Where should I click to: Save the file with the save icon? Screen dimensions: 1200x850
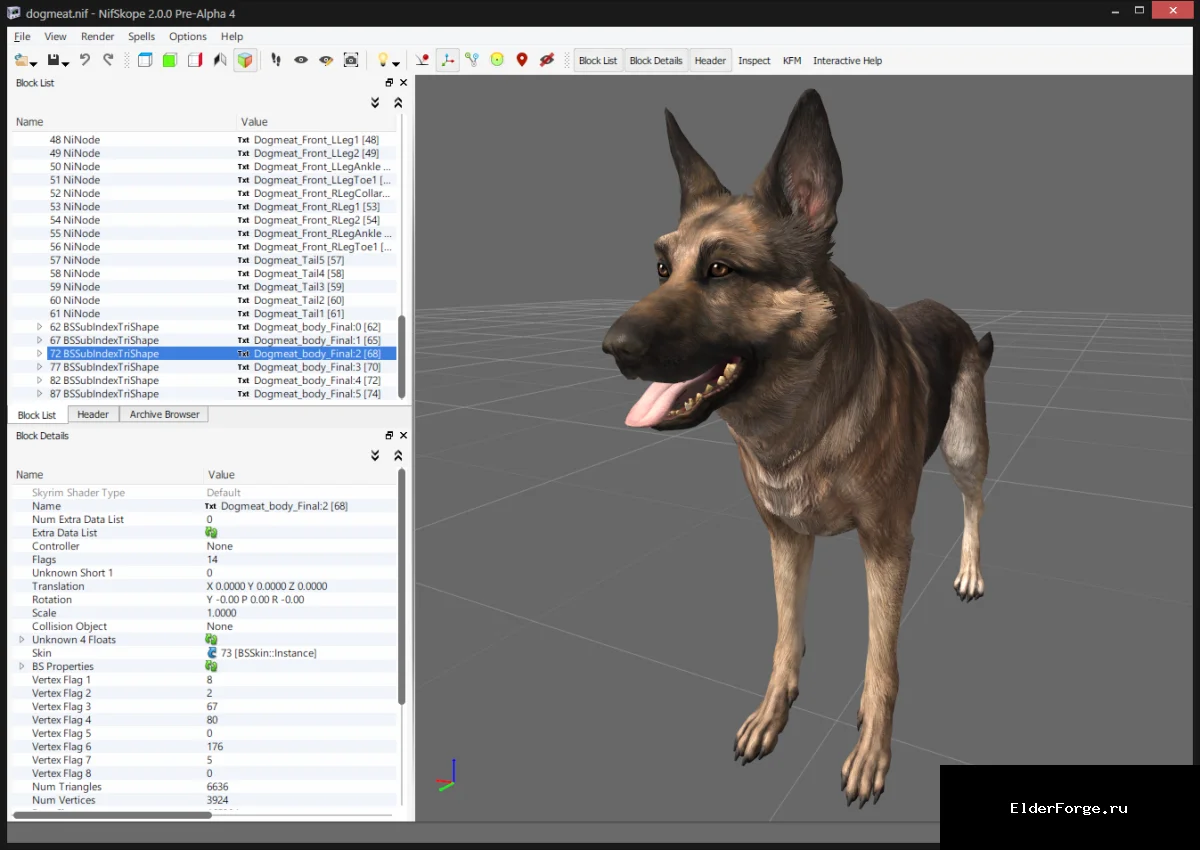(55, 59)
